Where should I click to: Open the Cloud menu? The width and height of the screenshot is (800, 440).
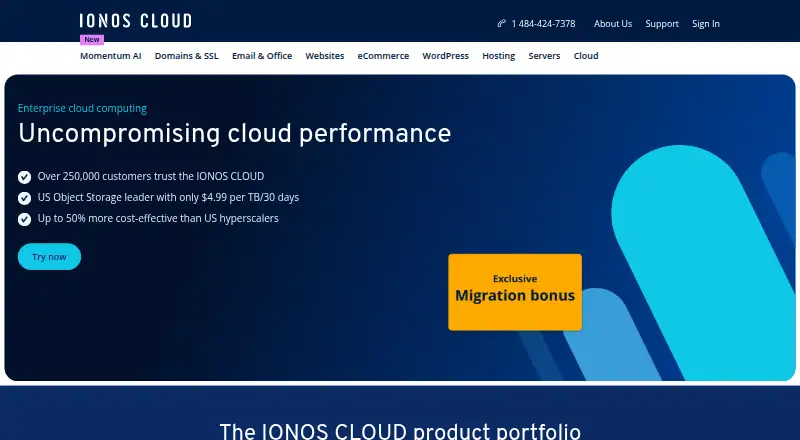(x=586, y=56)
